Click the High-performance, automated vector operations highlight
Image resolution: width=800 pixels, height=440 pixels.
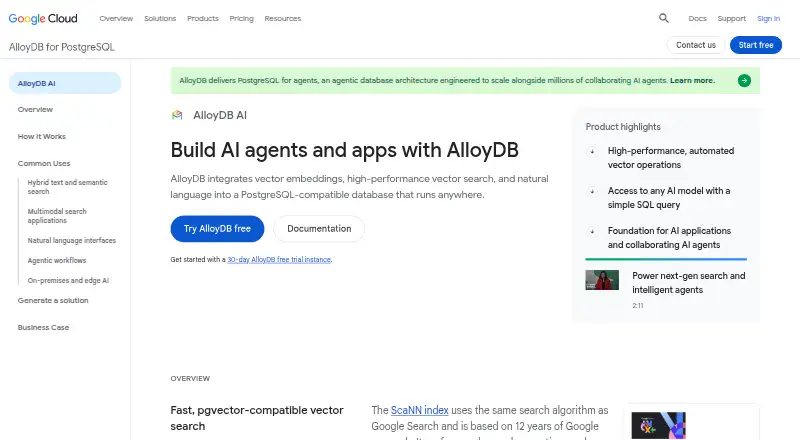tap(670, 158)
